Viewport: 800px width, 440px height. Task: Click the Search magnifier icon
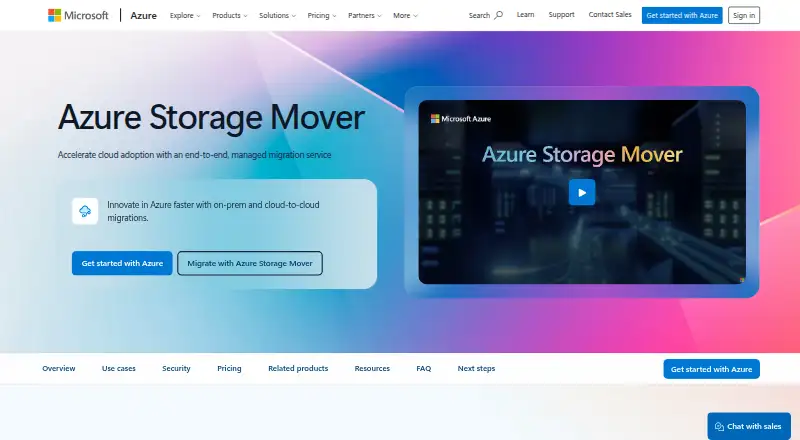coord(498,15)
